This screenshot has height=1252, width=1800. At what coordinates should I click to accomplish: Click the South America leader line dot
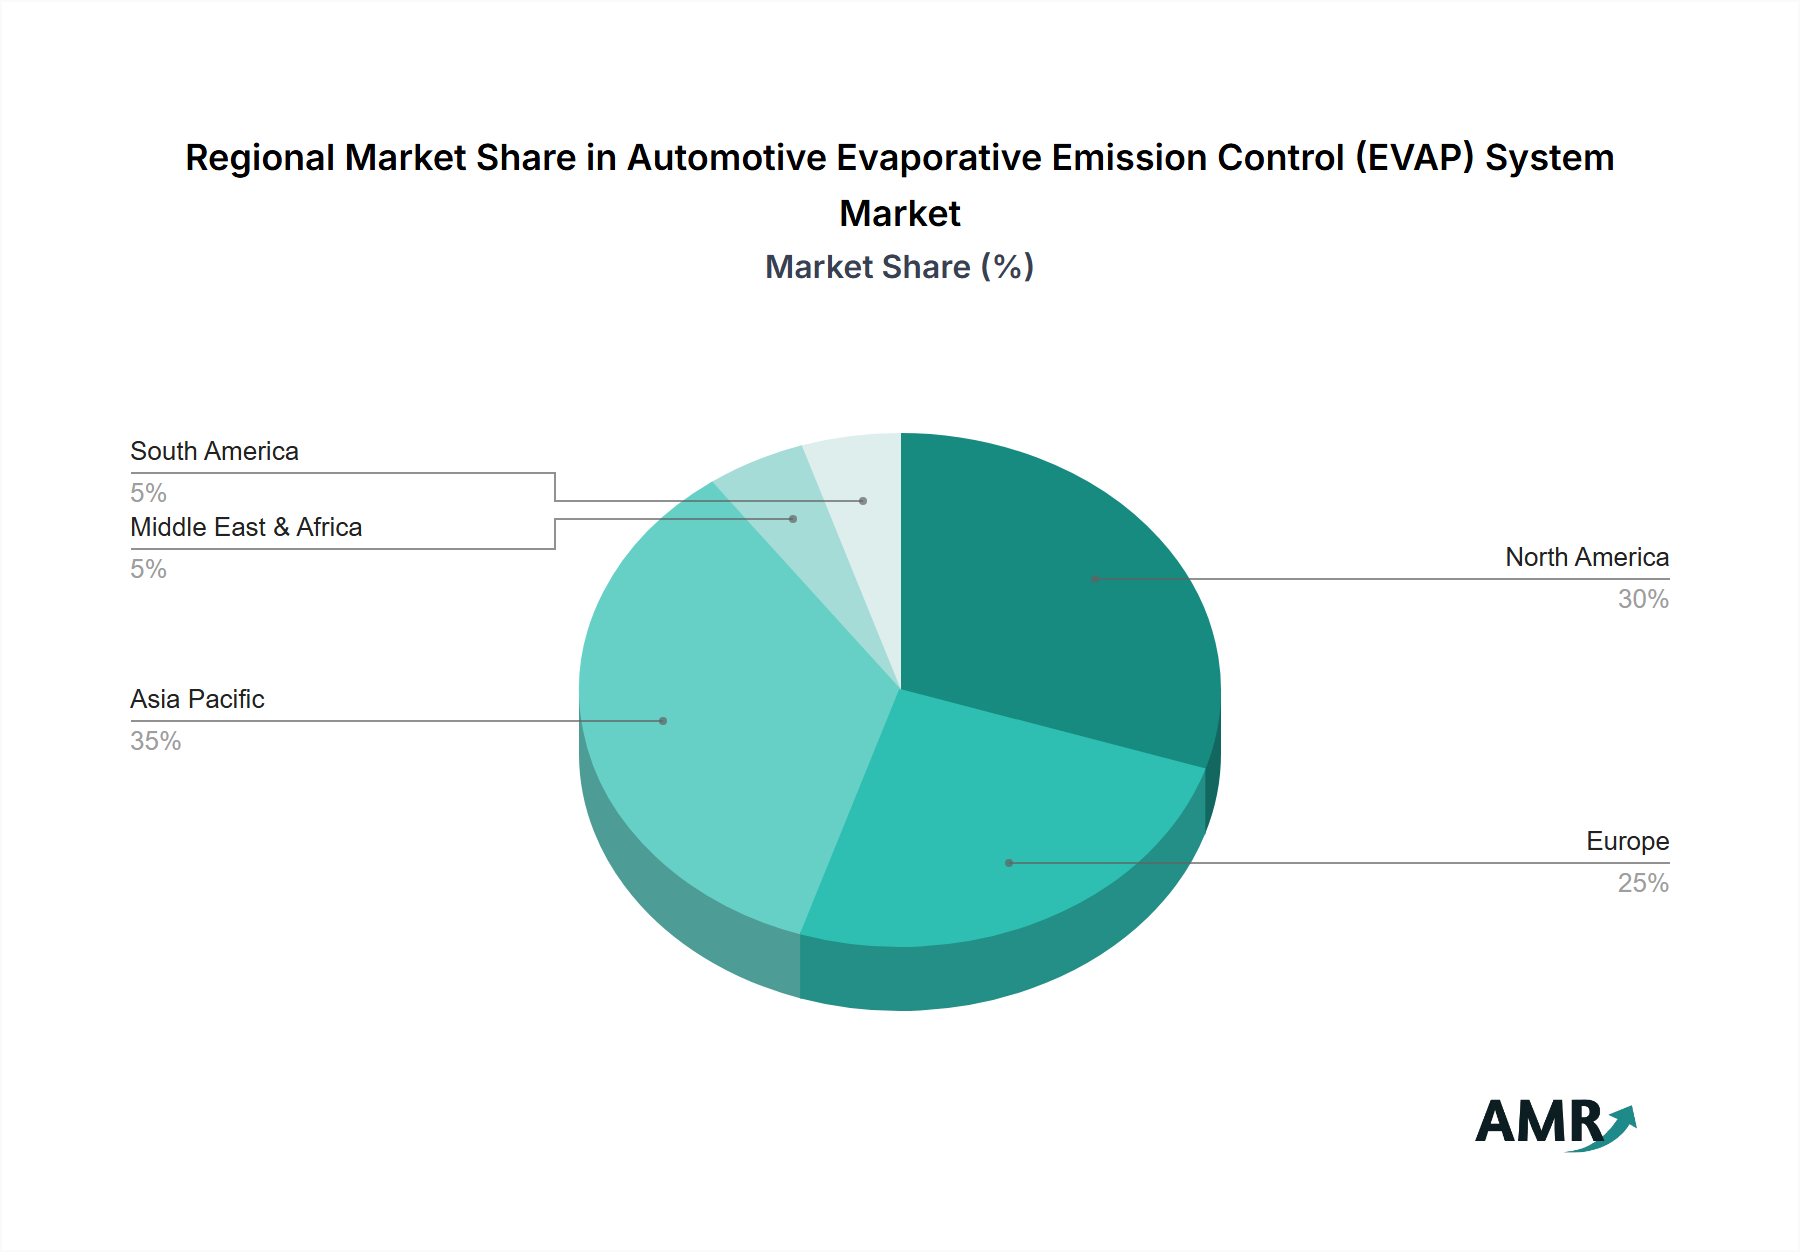(864, 500)
